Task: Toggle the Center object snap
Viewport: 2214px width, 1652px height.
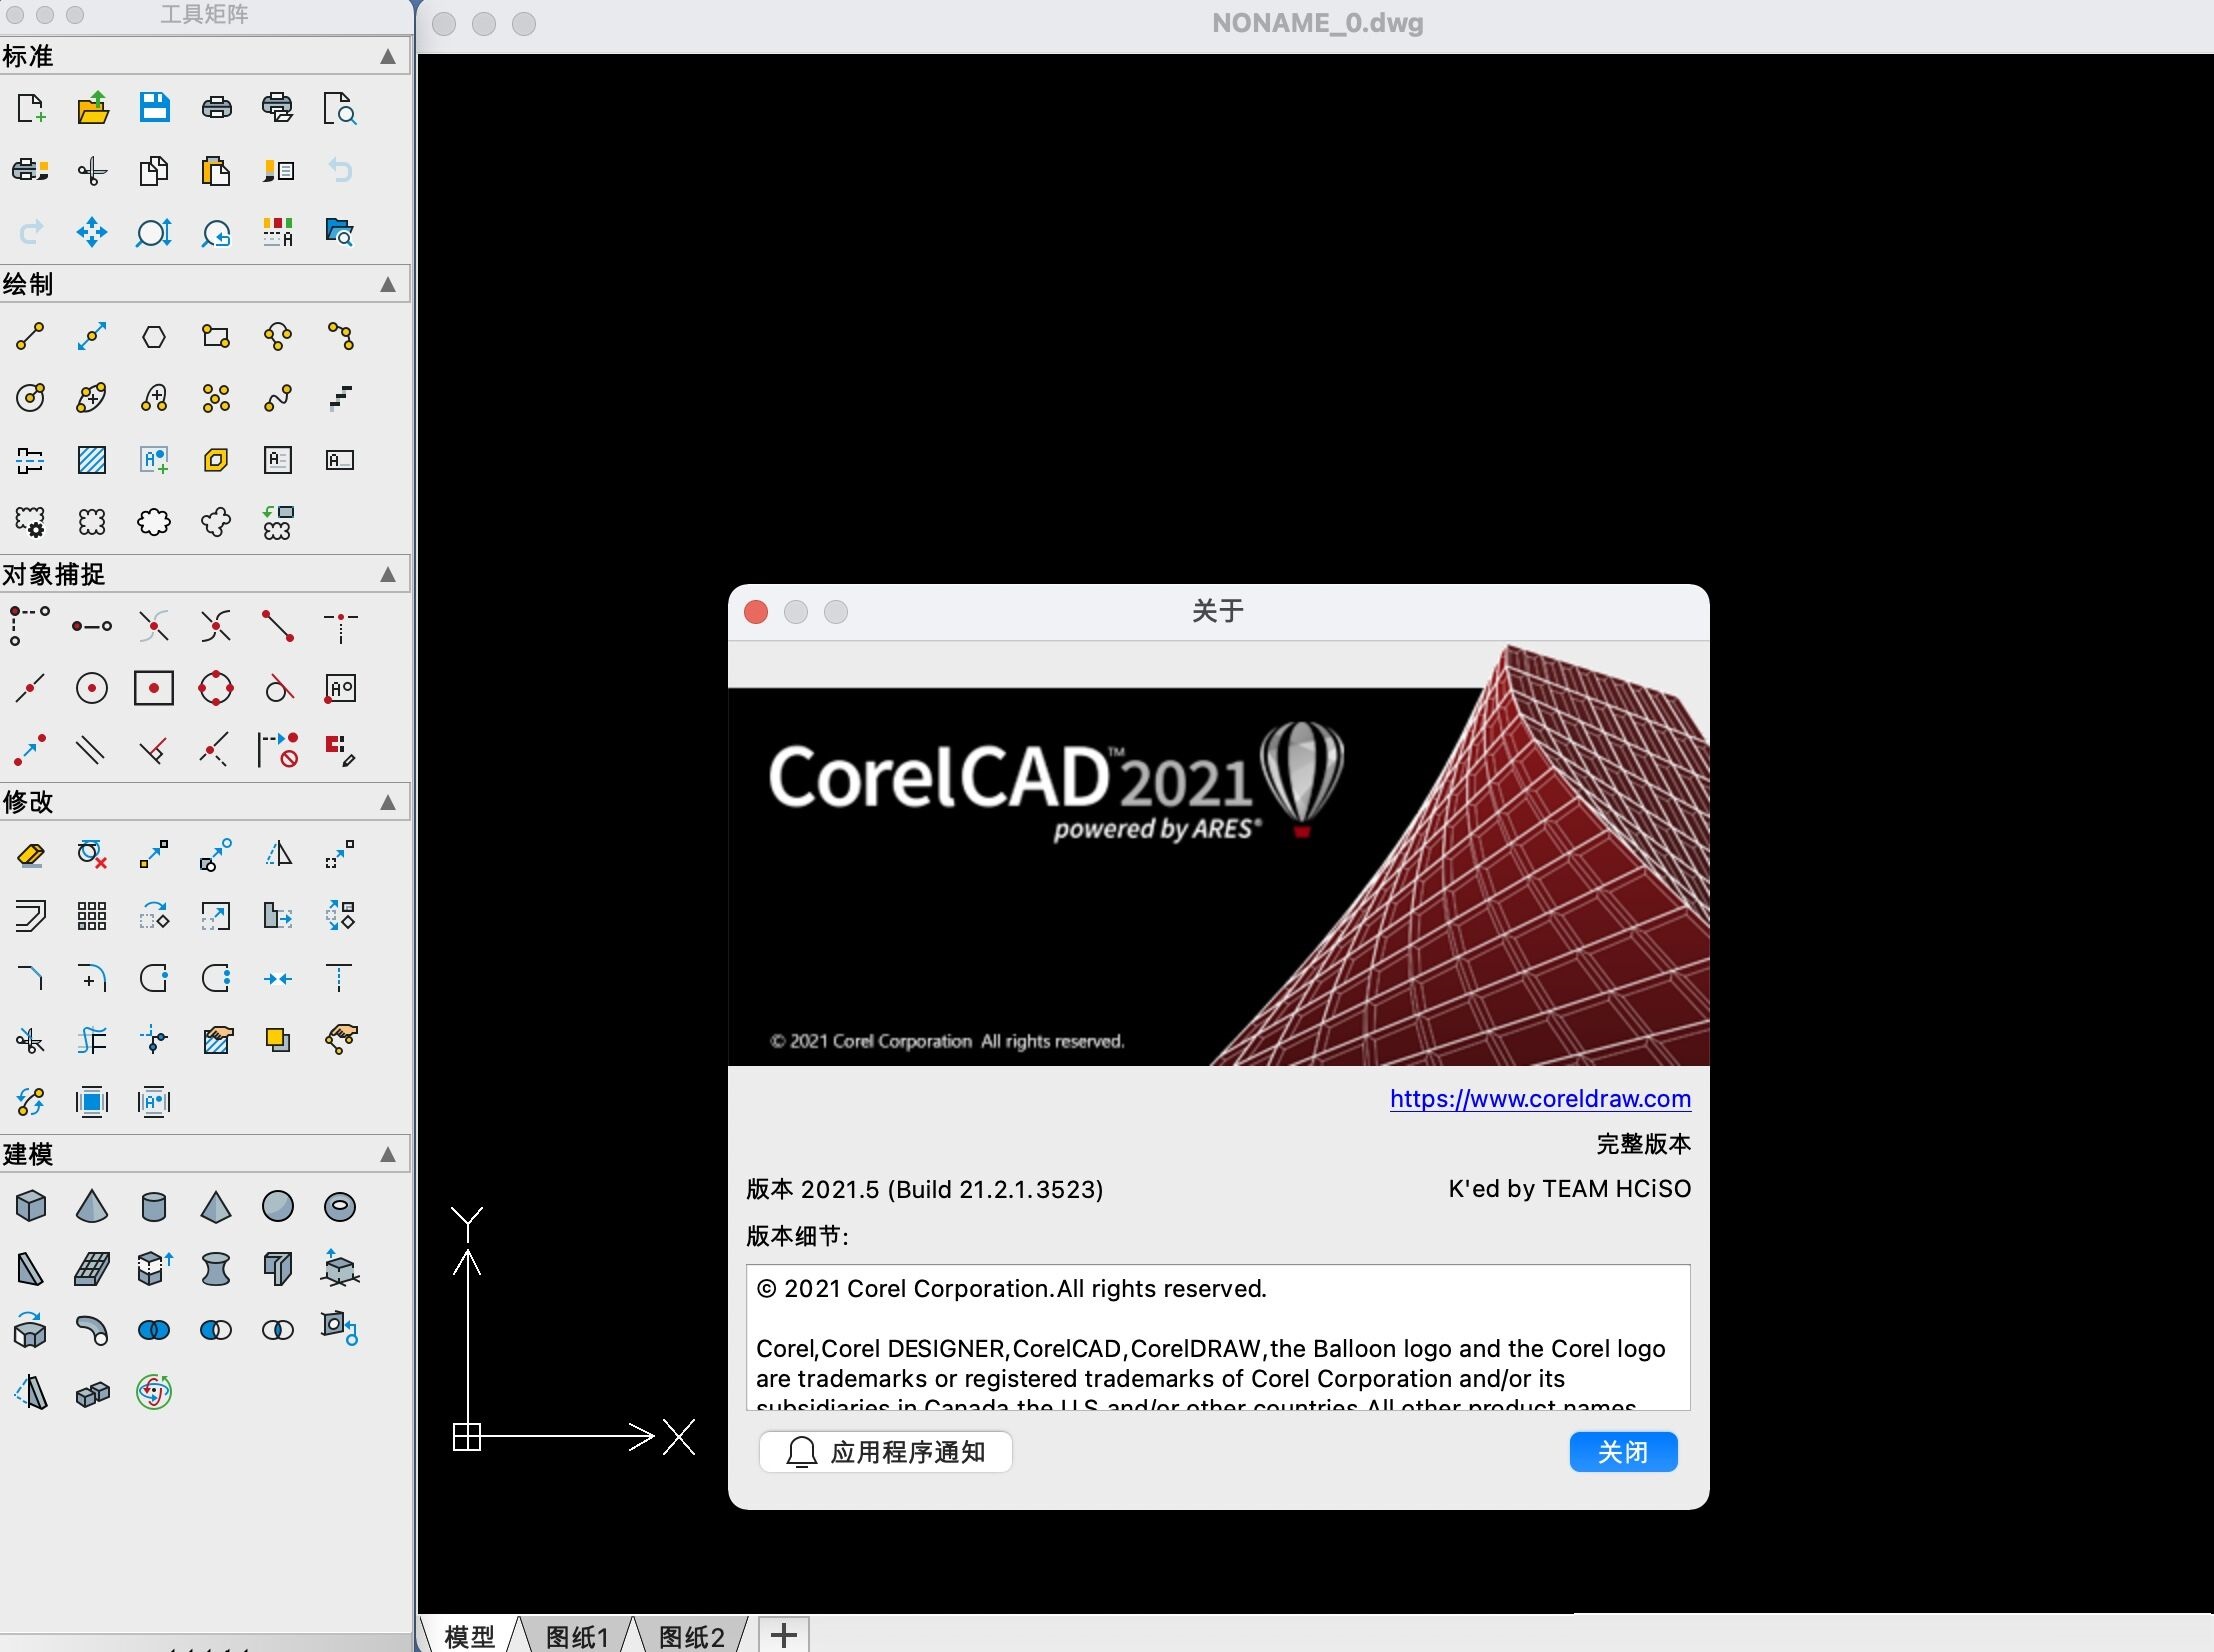Action: tap(92, 688)
